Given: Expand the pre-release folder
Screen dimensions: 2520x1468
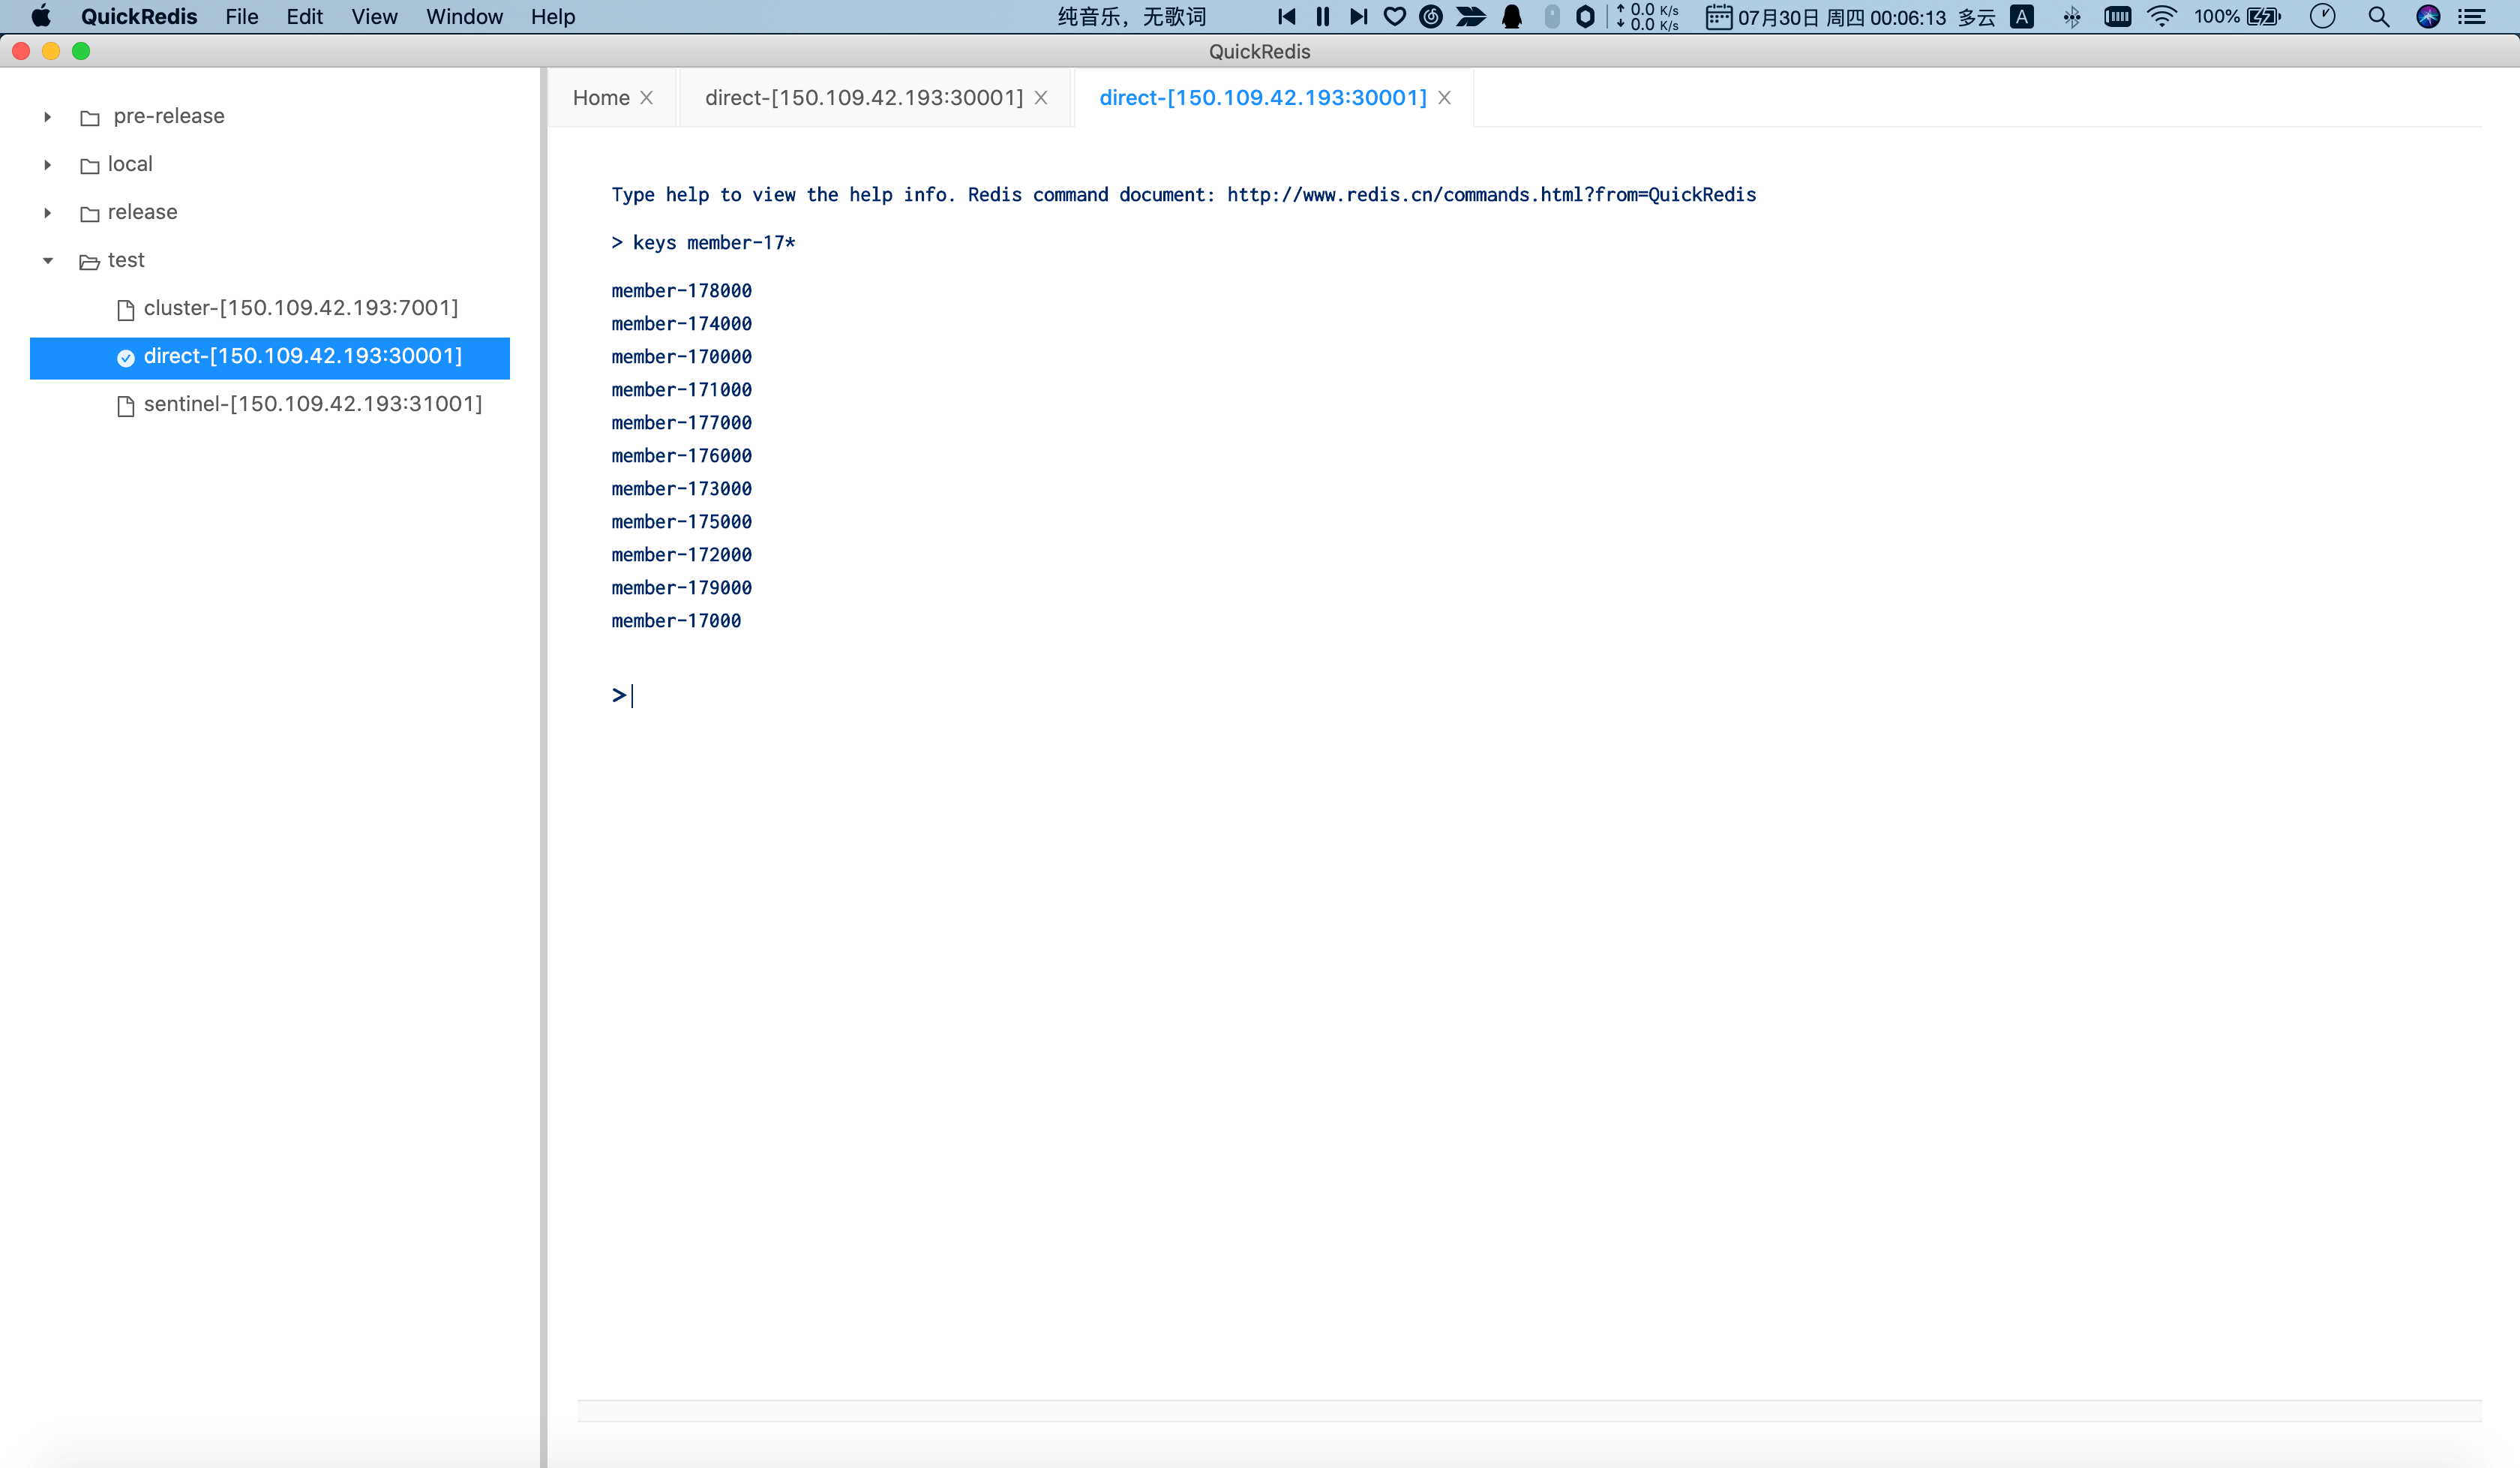Looking at the screenshot, I should tap(47, 116).
